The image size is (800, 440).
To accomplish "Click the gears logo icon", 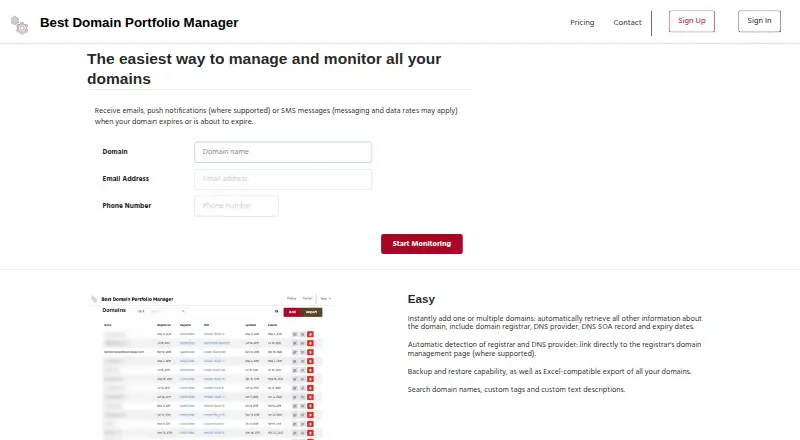I will tap(19, 24).
